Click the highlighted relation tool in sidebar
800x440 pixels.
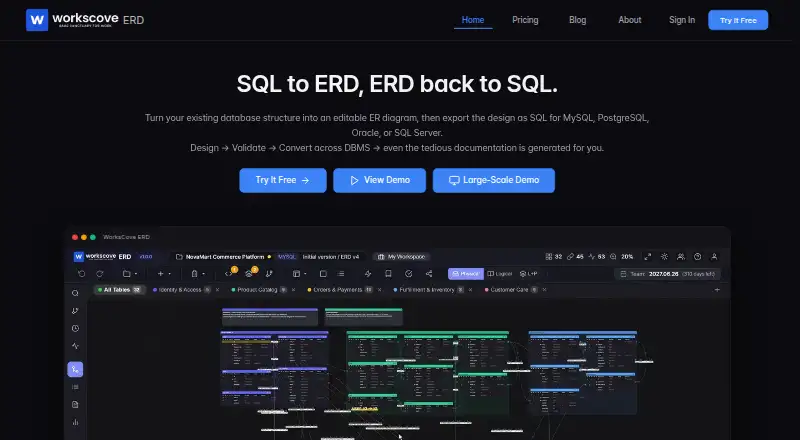click(75, 369)
